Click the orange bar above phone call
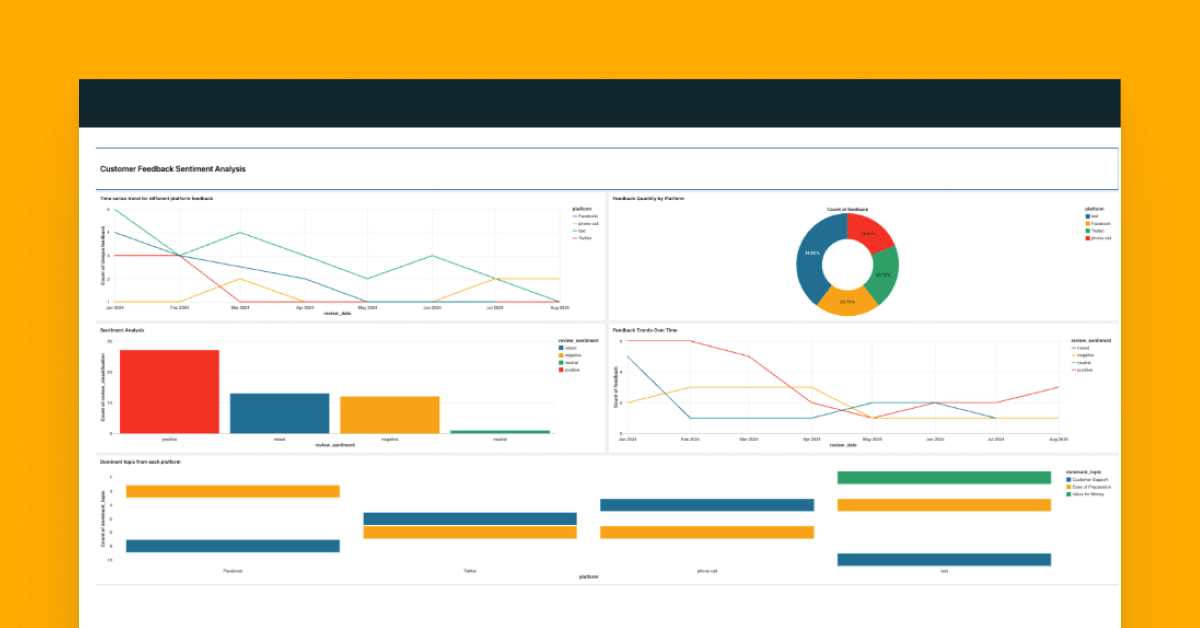1200x628 pixels. pos(707,532)
